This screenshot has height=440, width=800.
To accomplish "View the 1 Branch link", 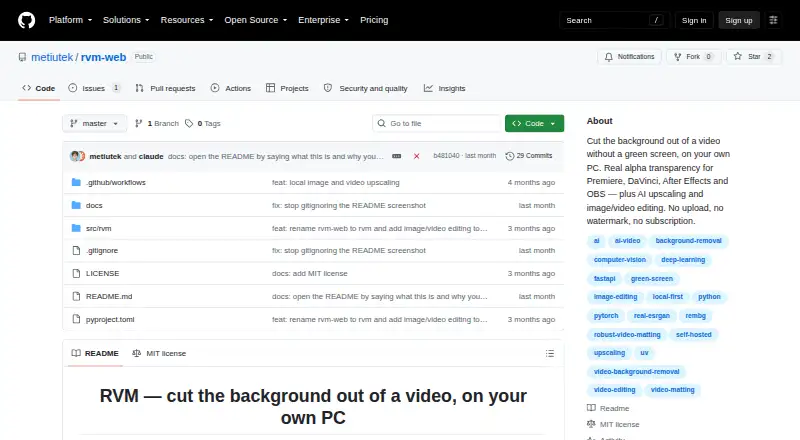I will point(157,124).
